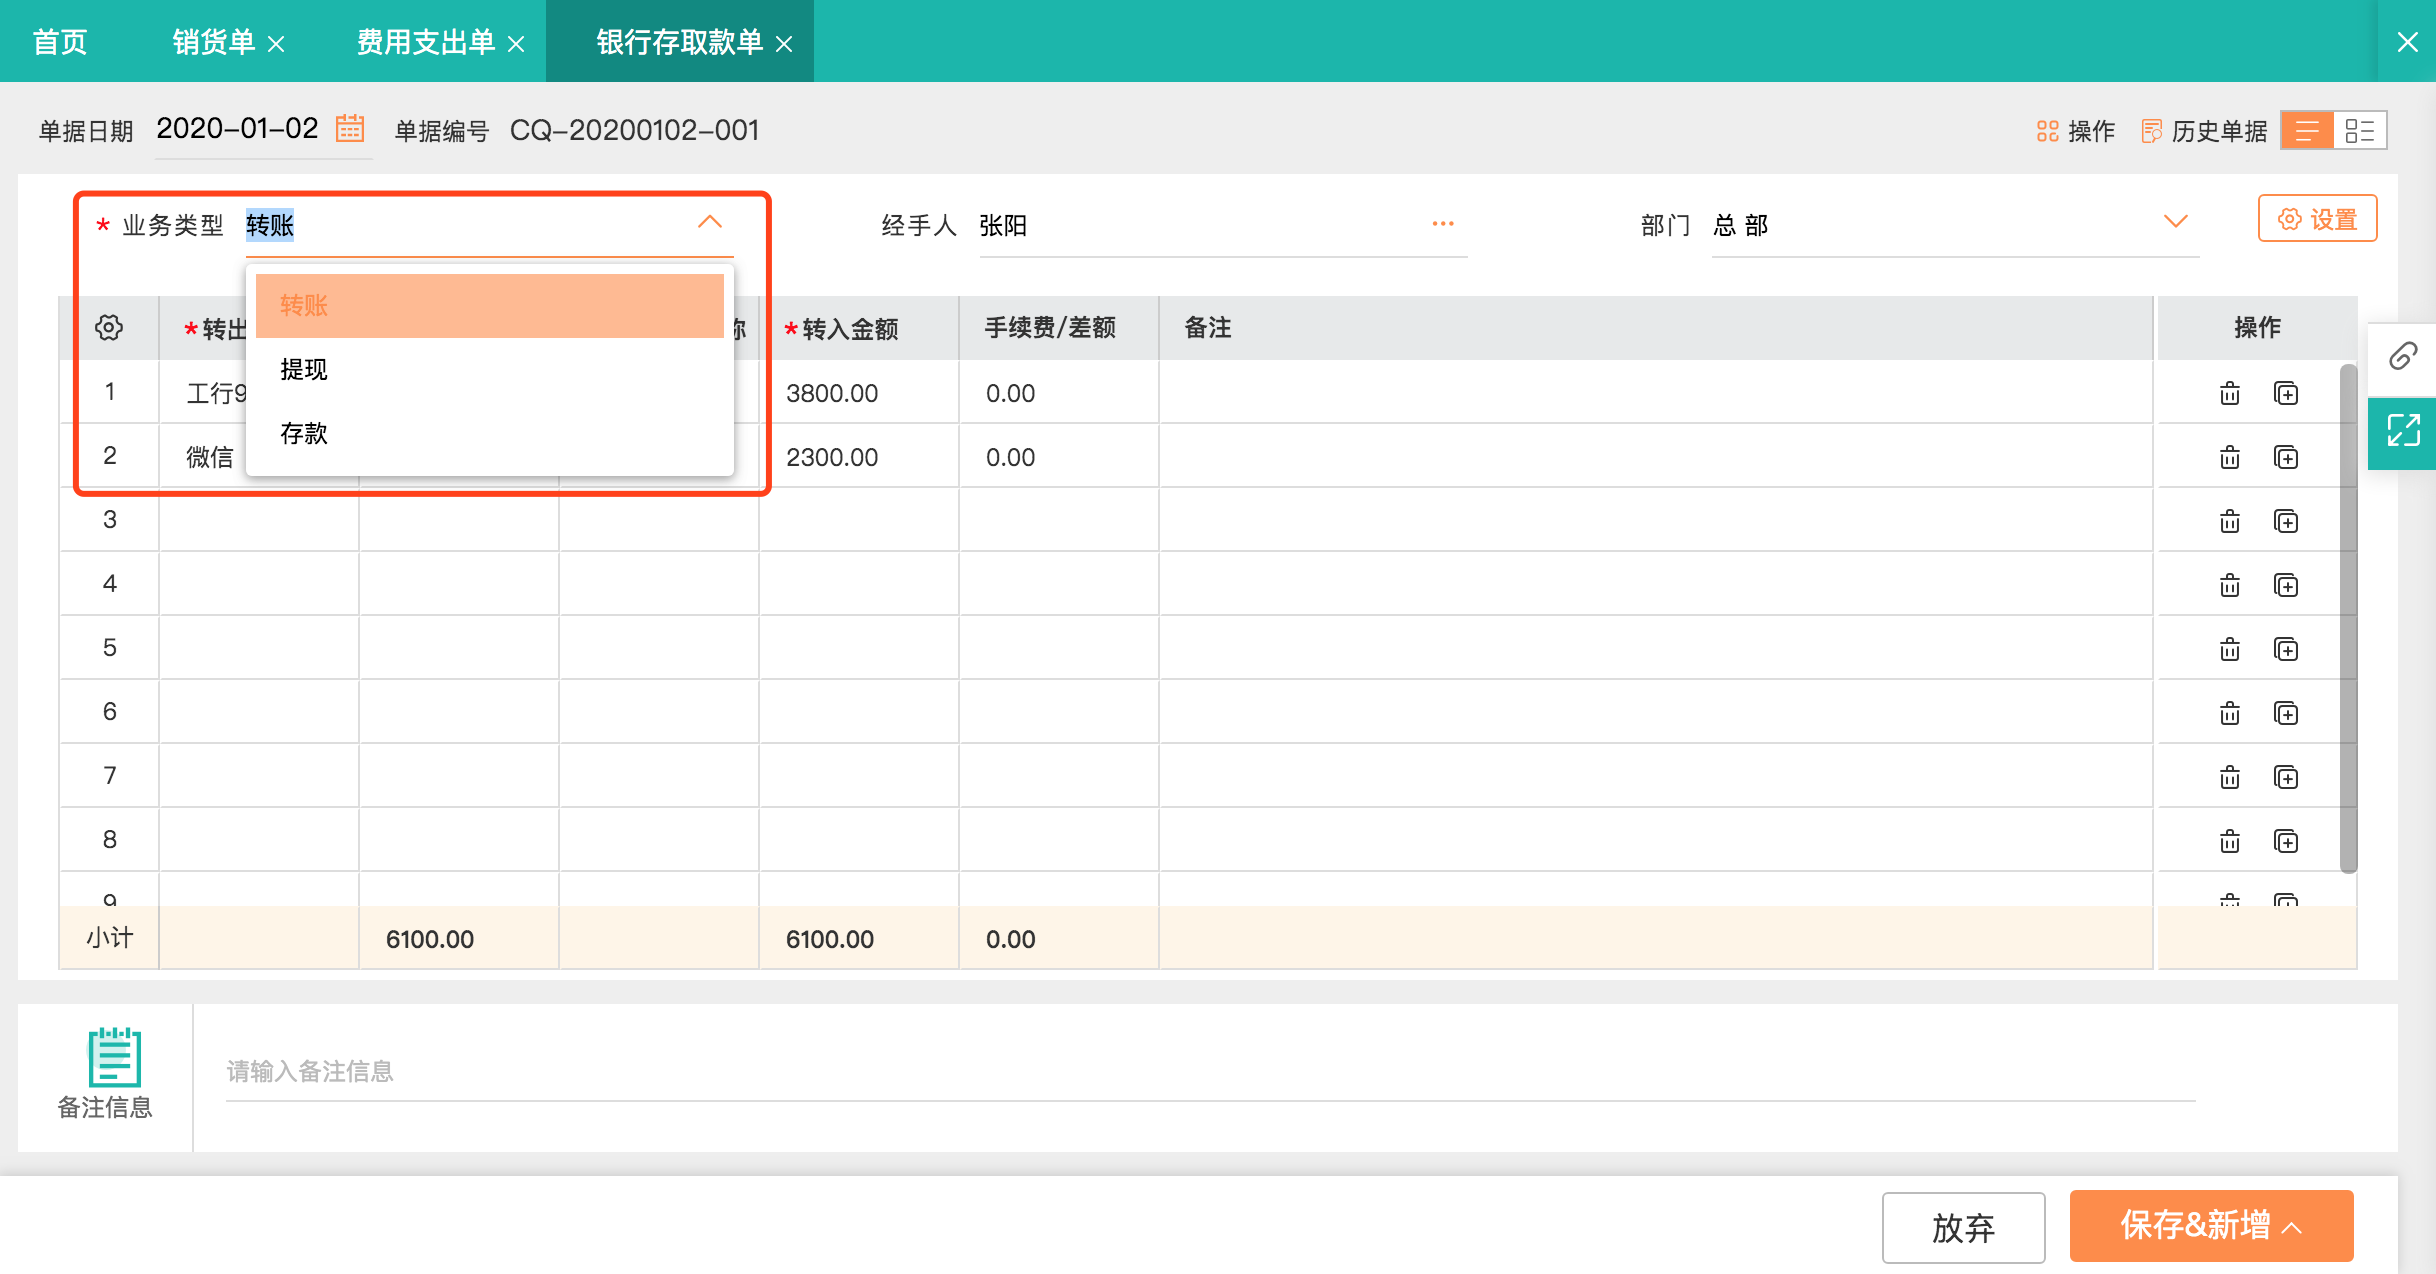Click the ellipsis icon next to 经手人
2436x1274 pixels.
pos(1439,225)
